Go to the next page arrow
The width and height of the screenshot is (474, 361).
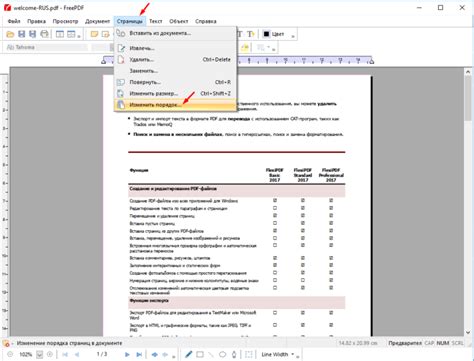click(127, 354)
